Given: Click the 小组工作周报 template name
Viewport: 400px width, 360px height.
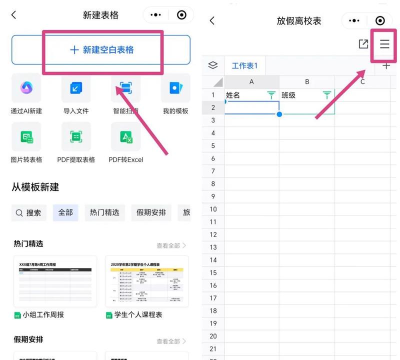Looking at the screenshot, I should coord(43,315).
